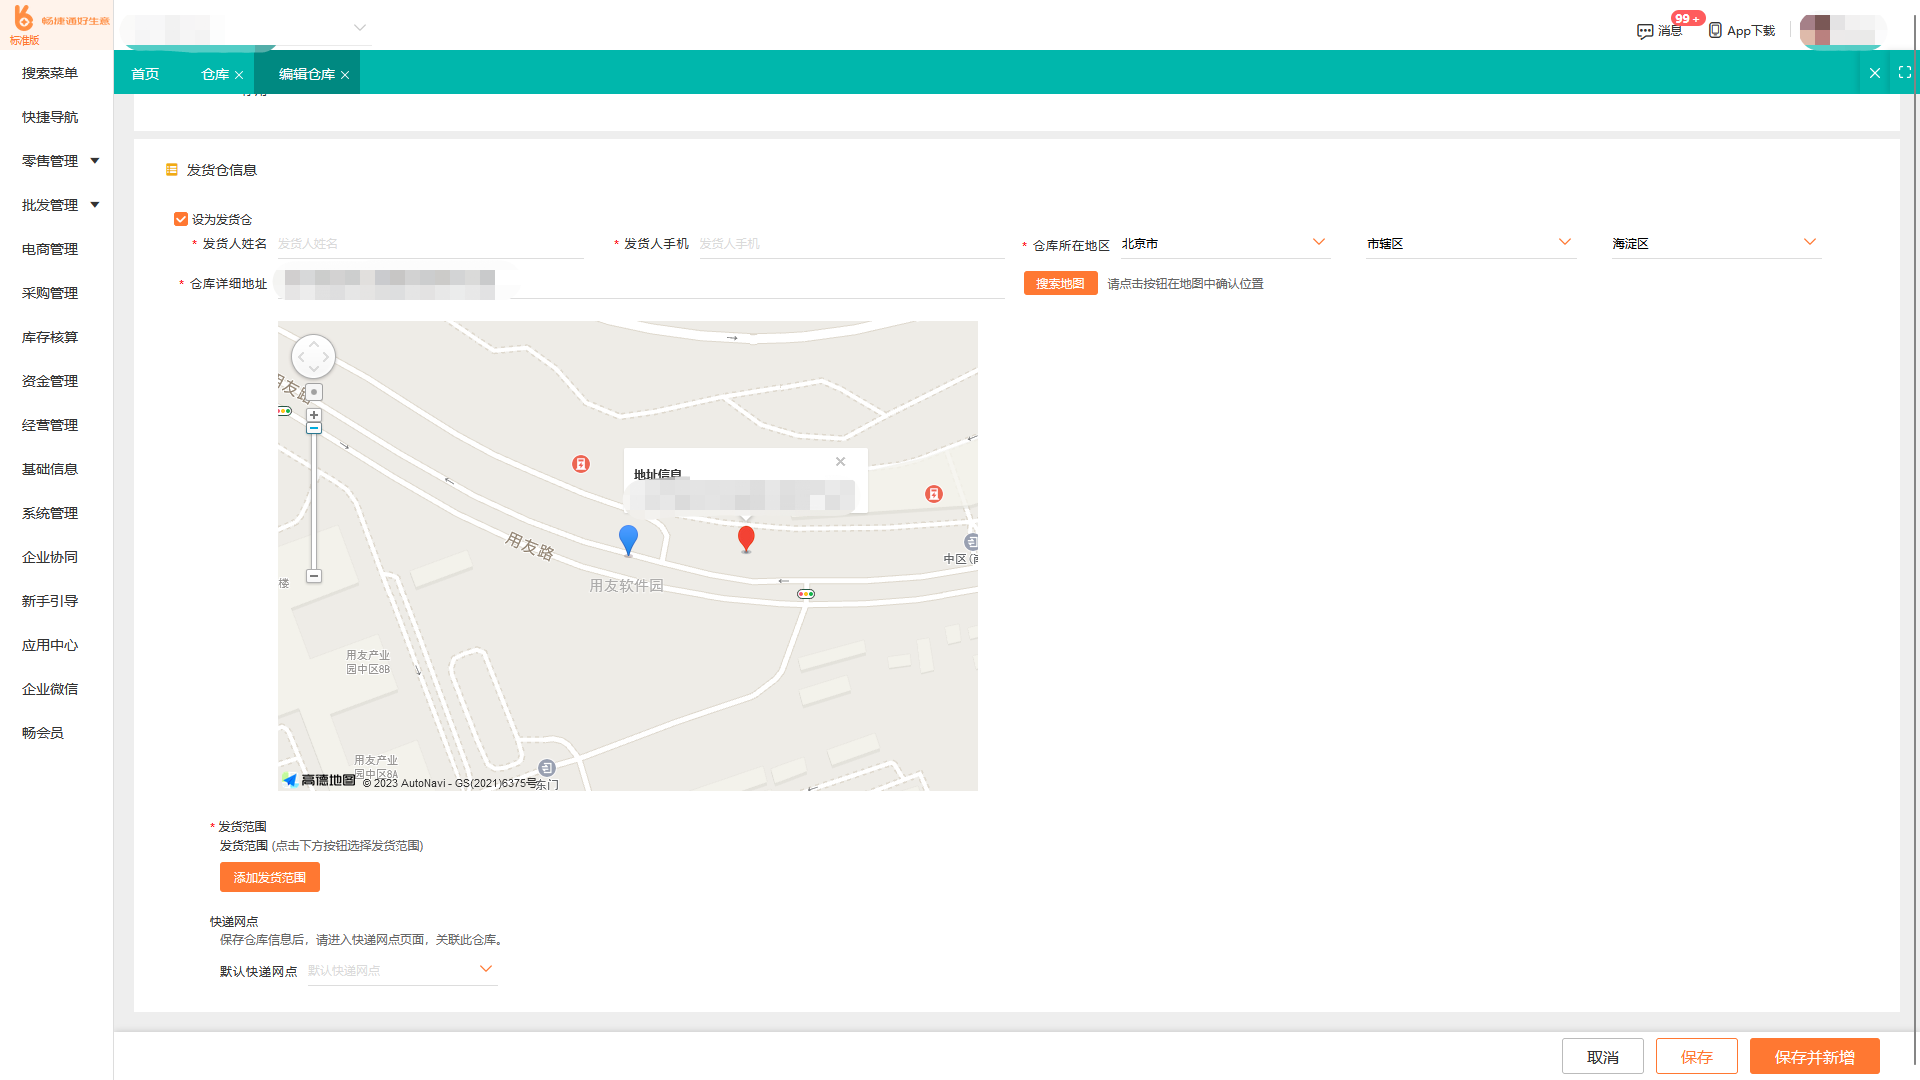This screenshot has width=1920, height=1080.
Task: Click 添加发货范围 button
Action: coord(269,877)
